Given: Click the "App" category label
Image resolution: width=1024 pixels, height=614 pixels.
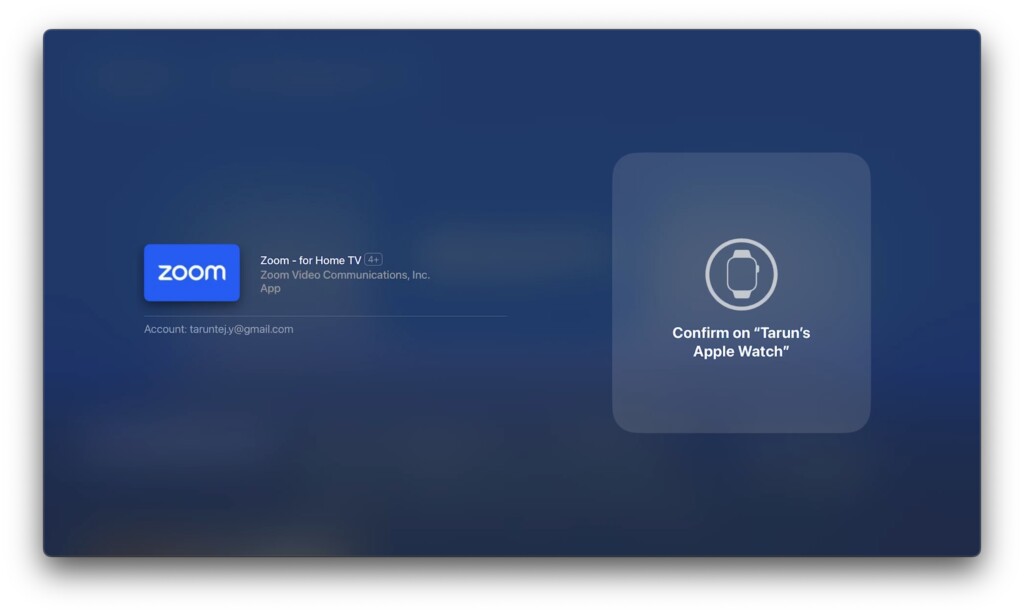Looking at the screenshot, I should (x=270, y=289).
